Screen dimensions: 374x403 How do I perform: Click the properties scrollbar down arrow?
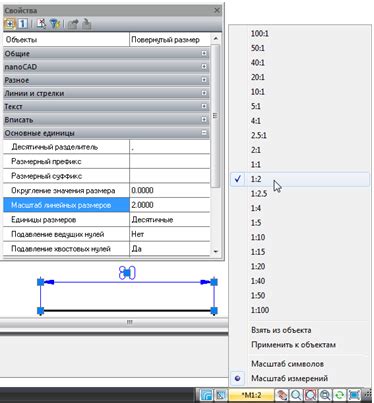click(216, 251)
